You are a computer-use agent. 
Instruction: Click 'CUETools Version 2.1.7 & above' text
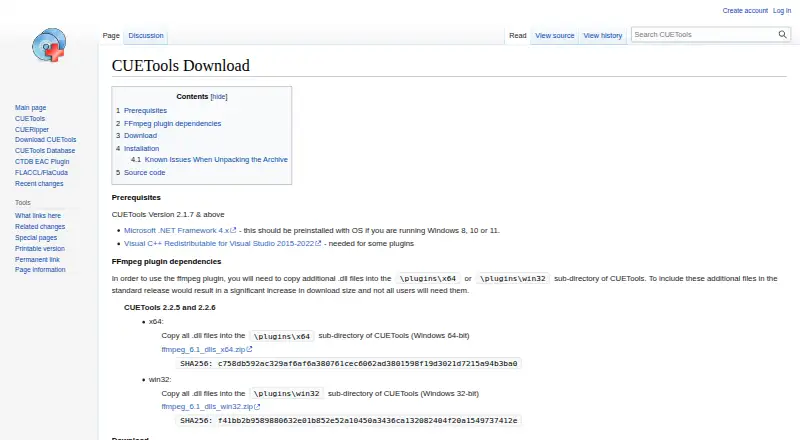(168, 214)
